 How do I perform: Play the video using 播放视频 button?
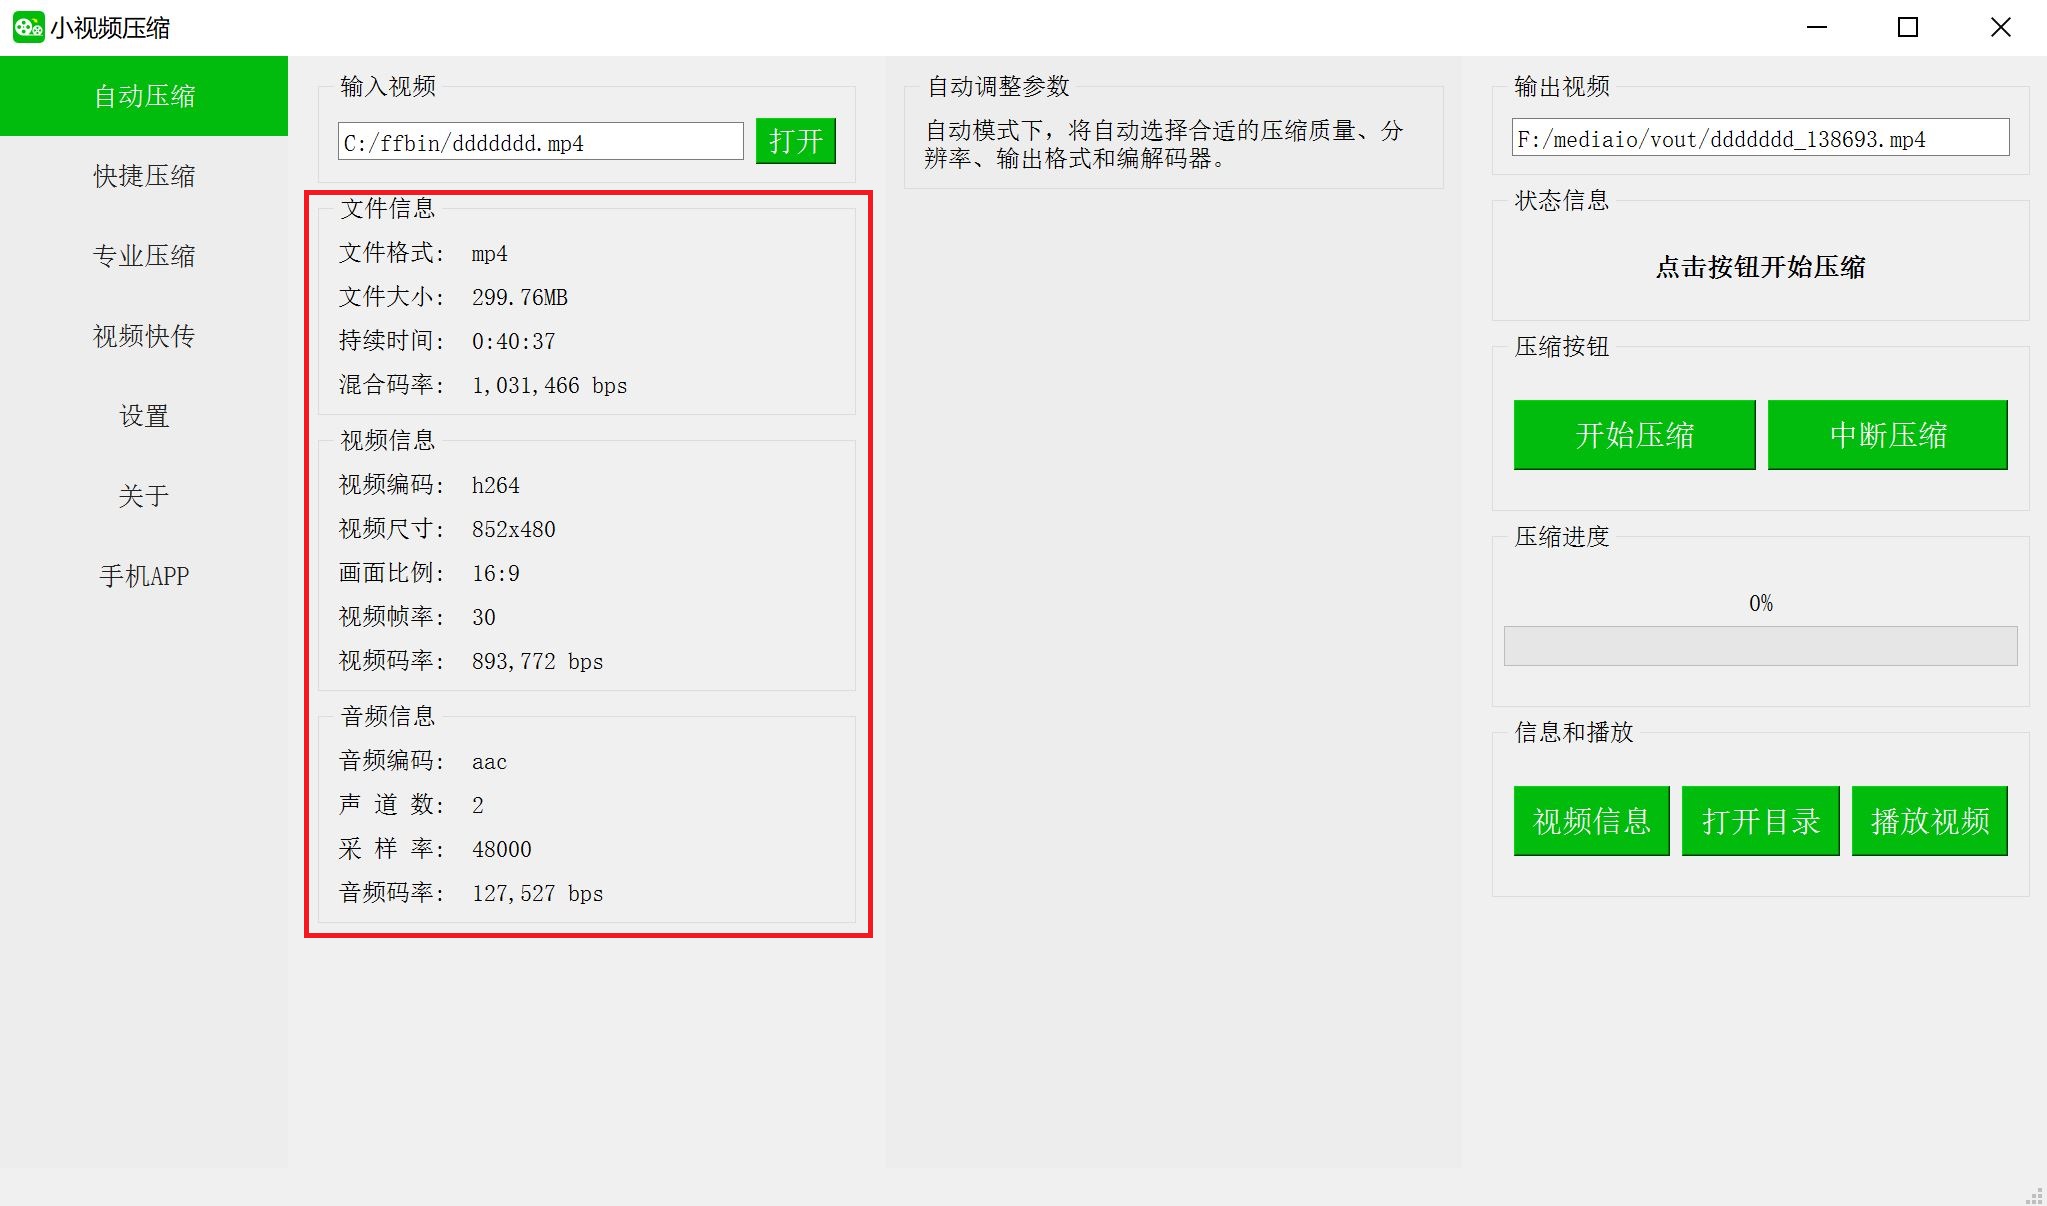coord(1930,821)
